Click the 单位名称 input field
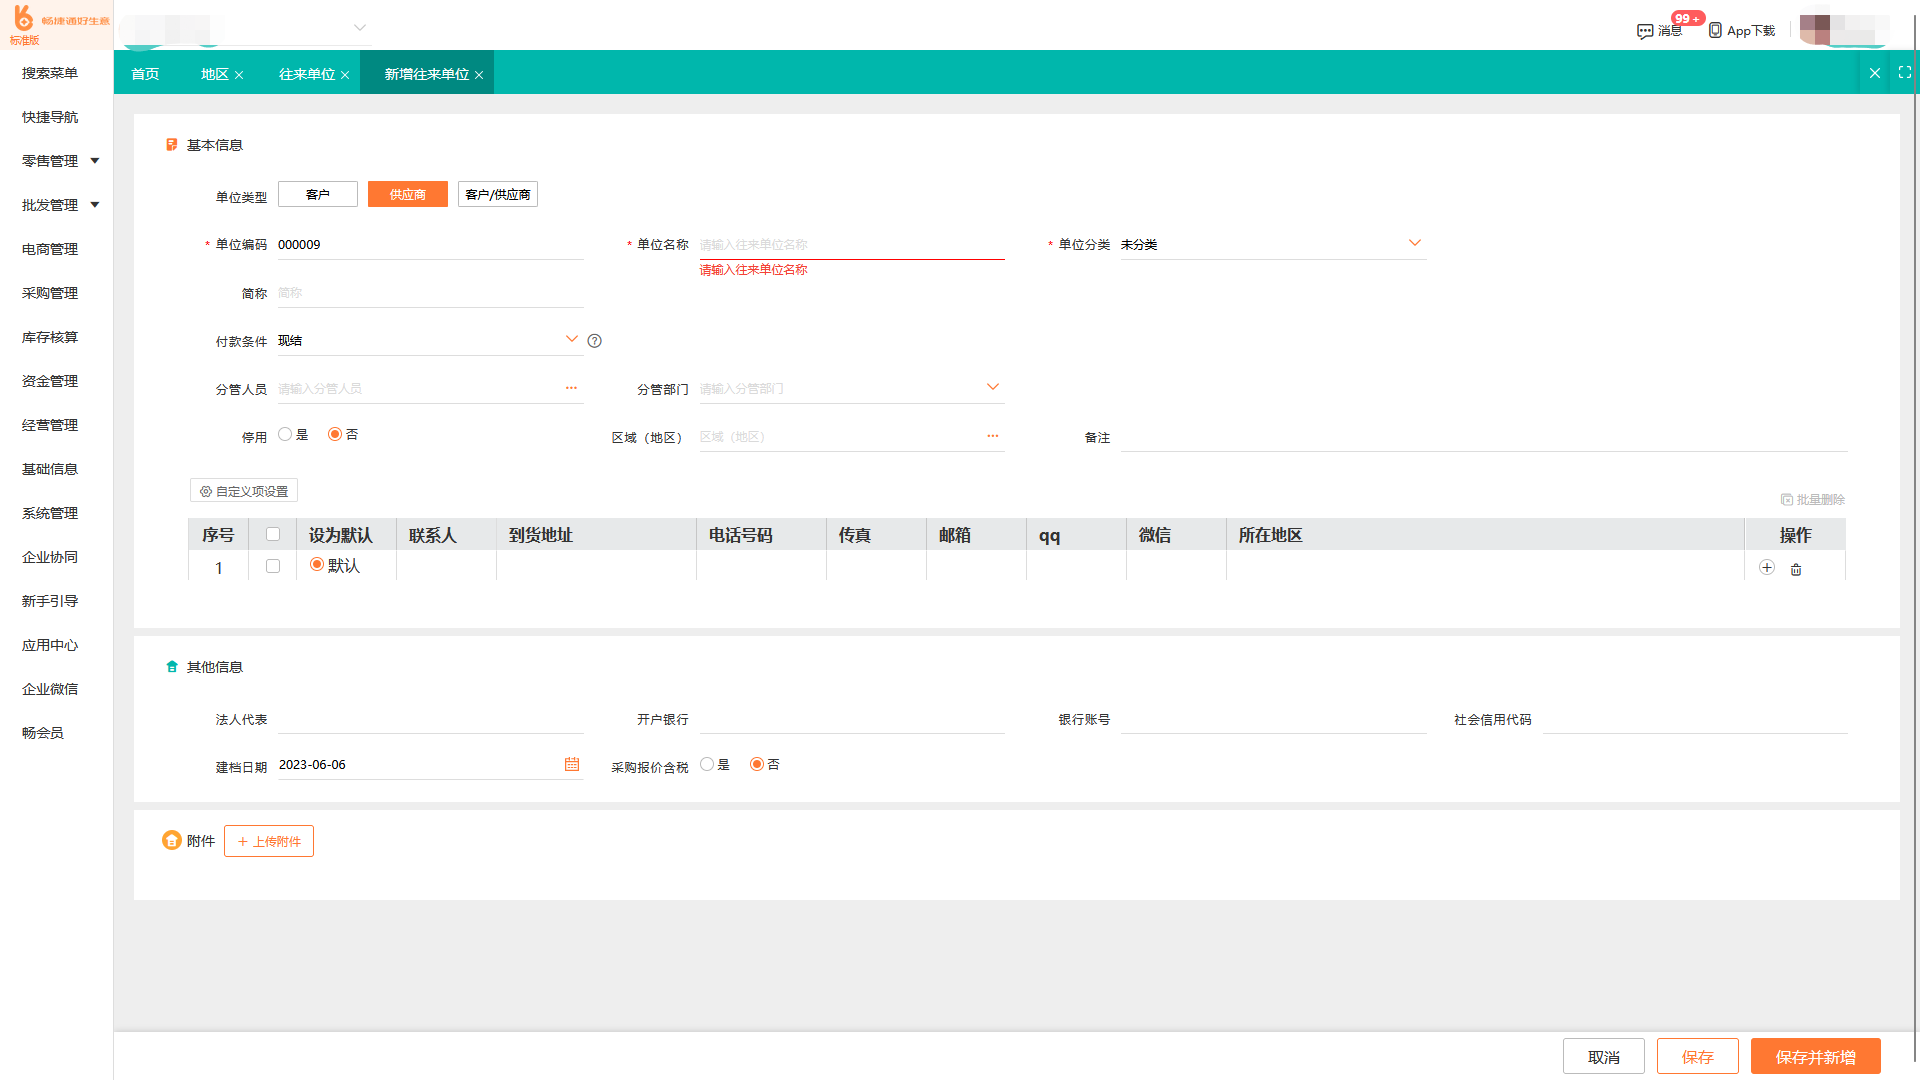The width and height of the screenshot is (1920, 1080). pos(849,244)
